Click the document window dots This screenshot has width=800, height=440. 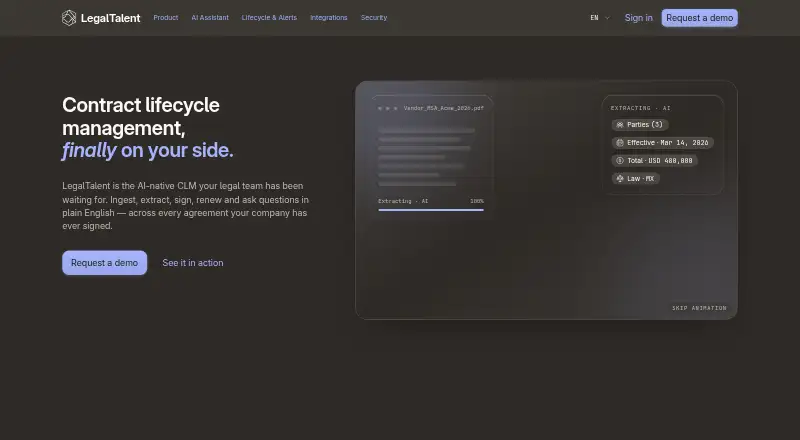tap(388, 108)
